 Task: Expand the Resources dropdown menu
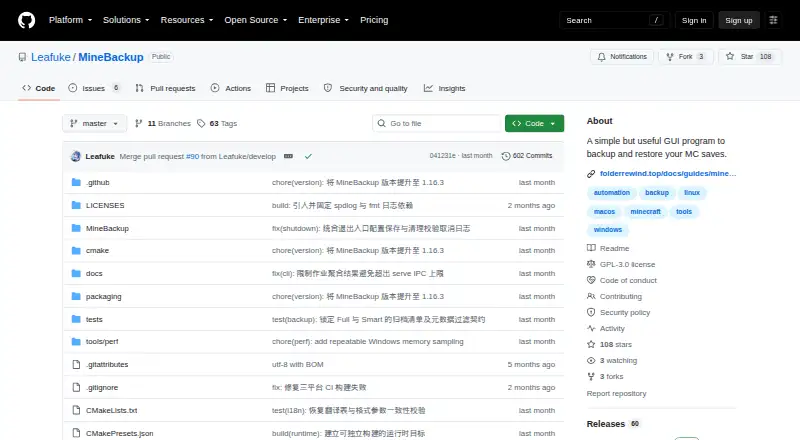[187, 20]
